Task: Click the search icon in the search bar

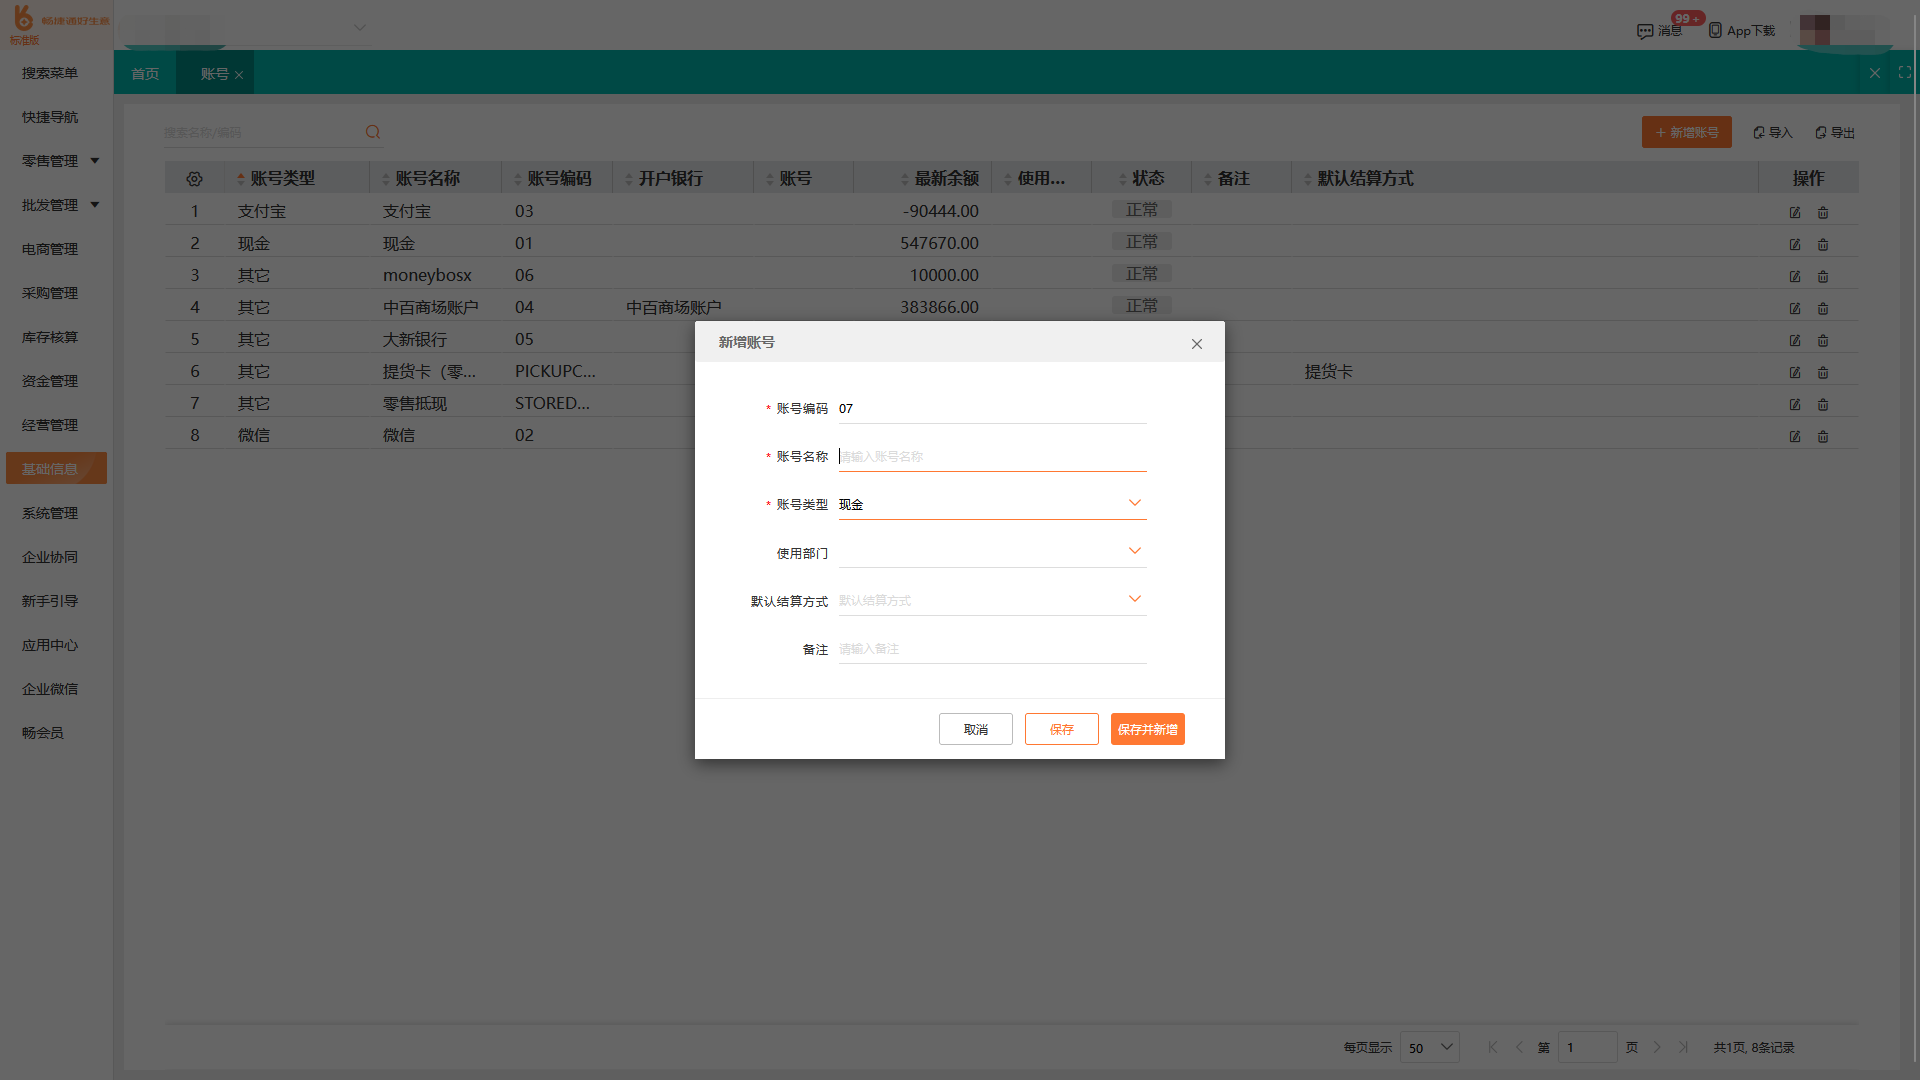Action: click(373, 131)
